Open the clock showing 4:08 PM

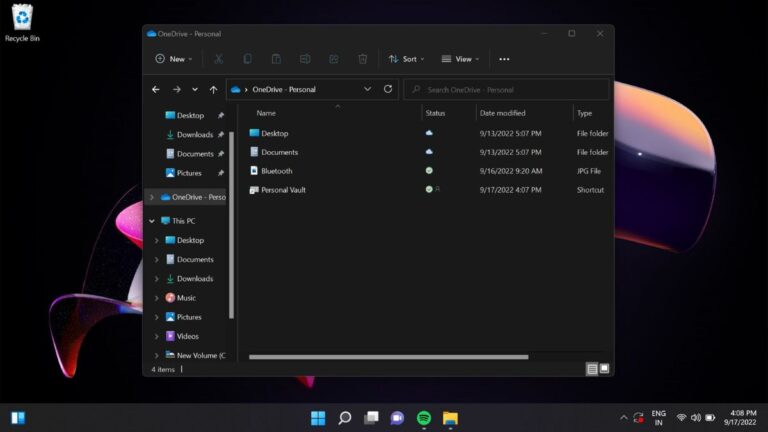point(740,418)
